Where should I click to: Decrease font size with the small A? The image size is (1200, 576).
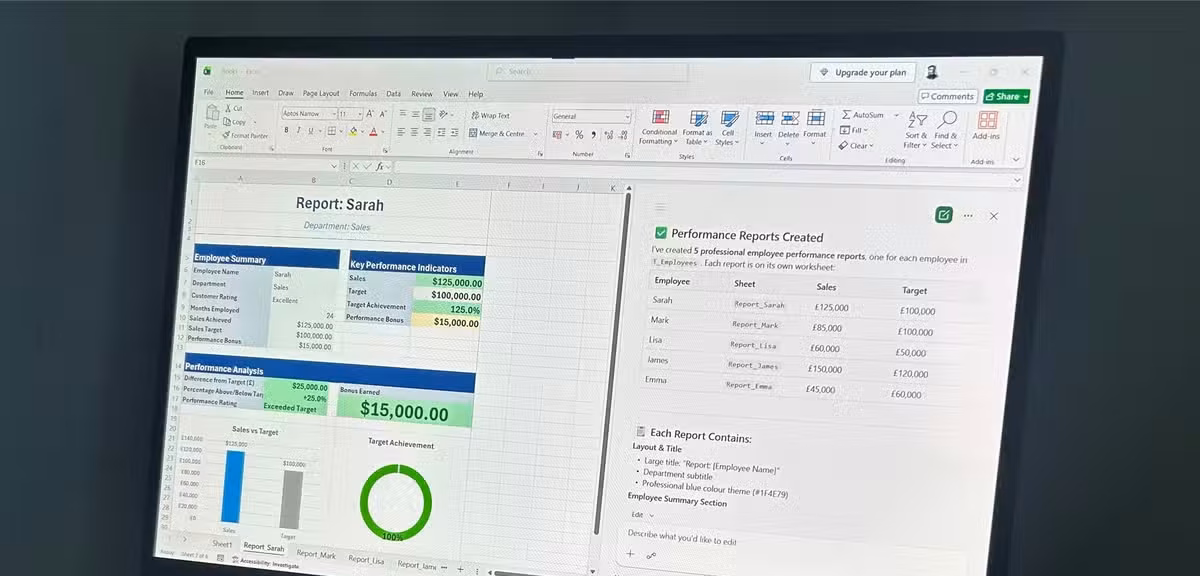[x=383, y=114]
